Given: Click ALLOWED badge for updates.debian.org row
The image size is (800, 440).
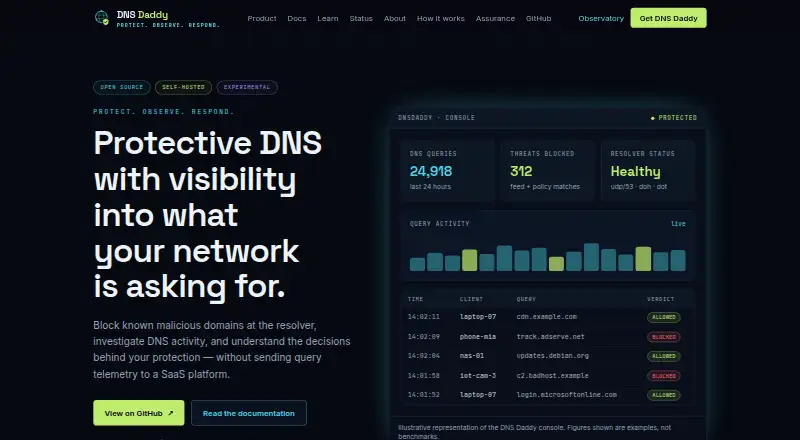Looking at the screenshot, I should tap(664, 356).
